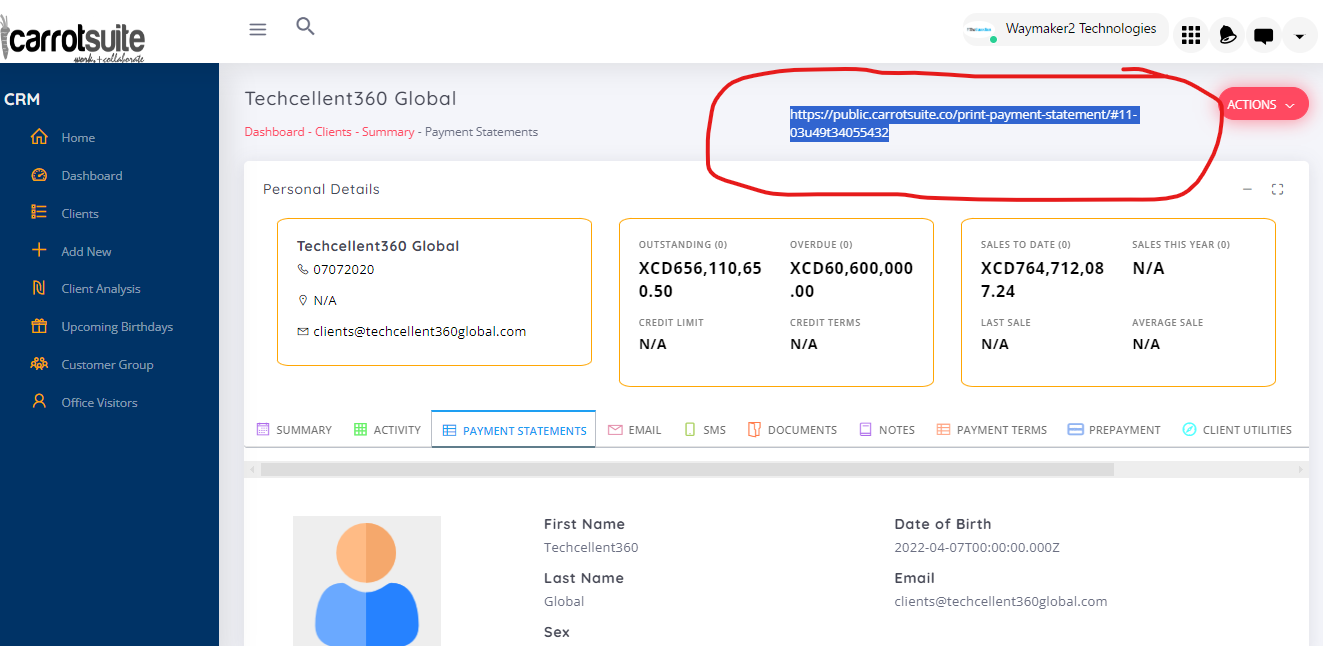Click the horizontal scrollbar under tabs
The image size is (1323, 646).
pos(686,469)
